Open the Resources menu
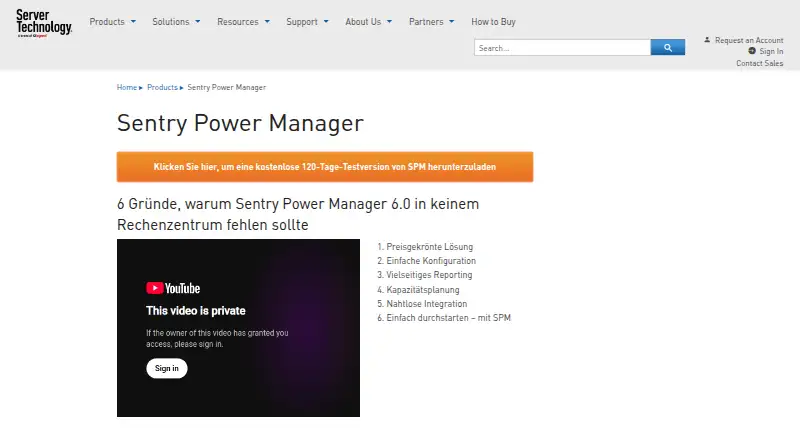Image resolution: width=800 pixels, height=440 pixels. tap(238, 22)
